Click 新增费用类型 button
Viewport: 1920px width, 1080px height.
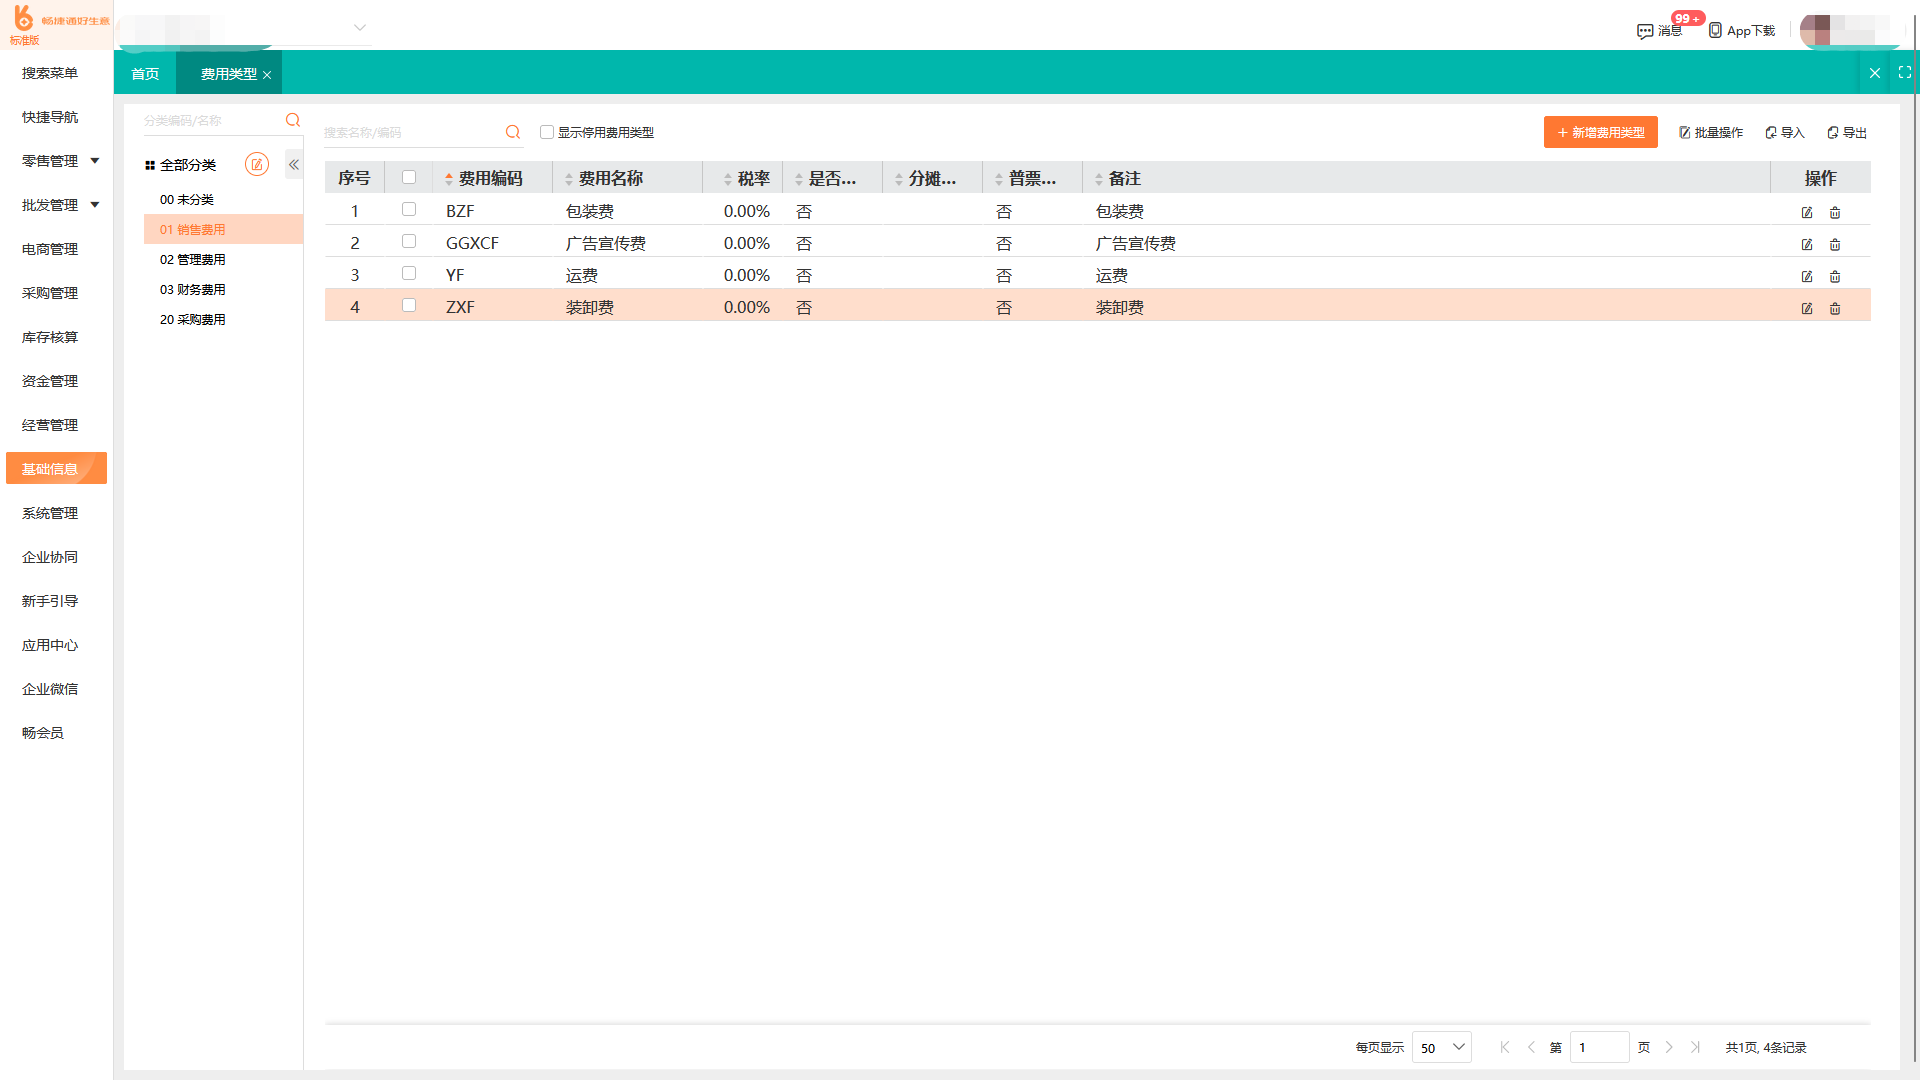(x=1601, y=131)
